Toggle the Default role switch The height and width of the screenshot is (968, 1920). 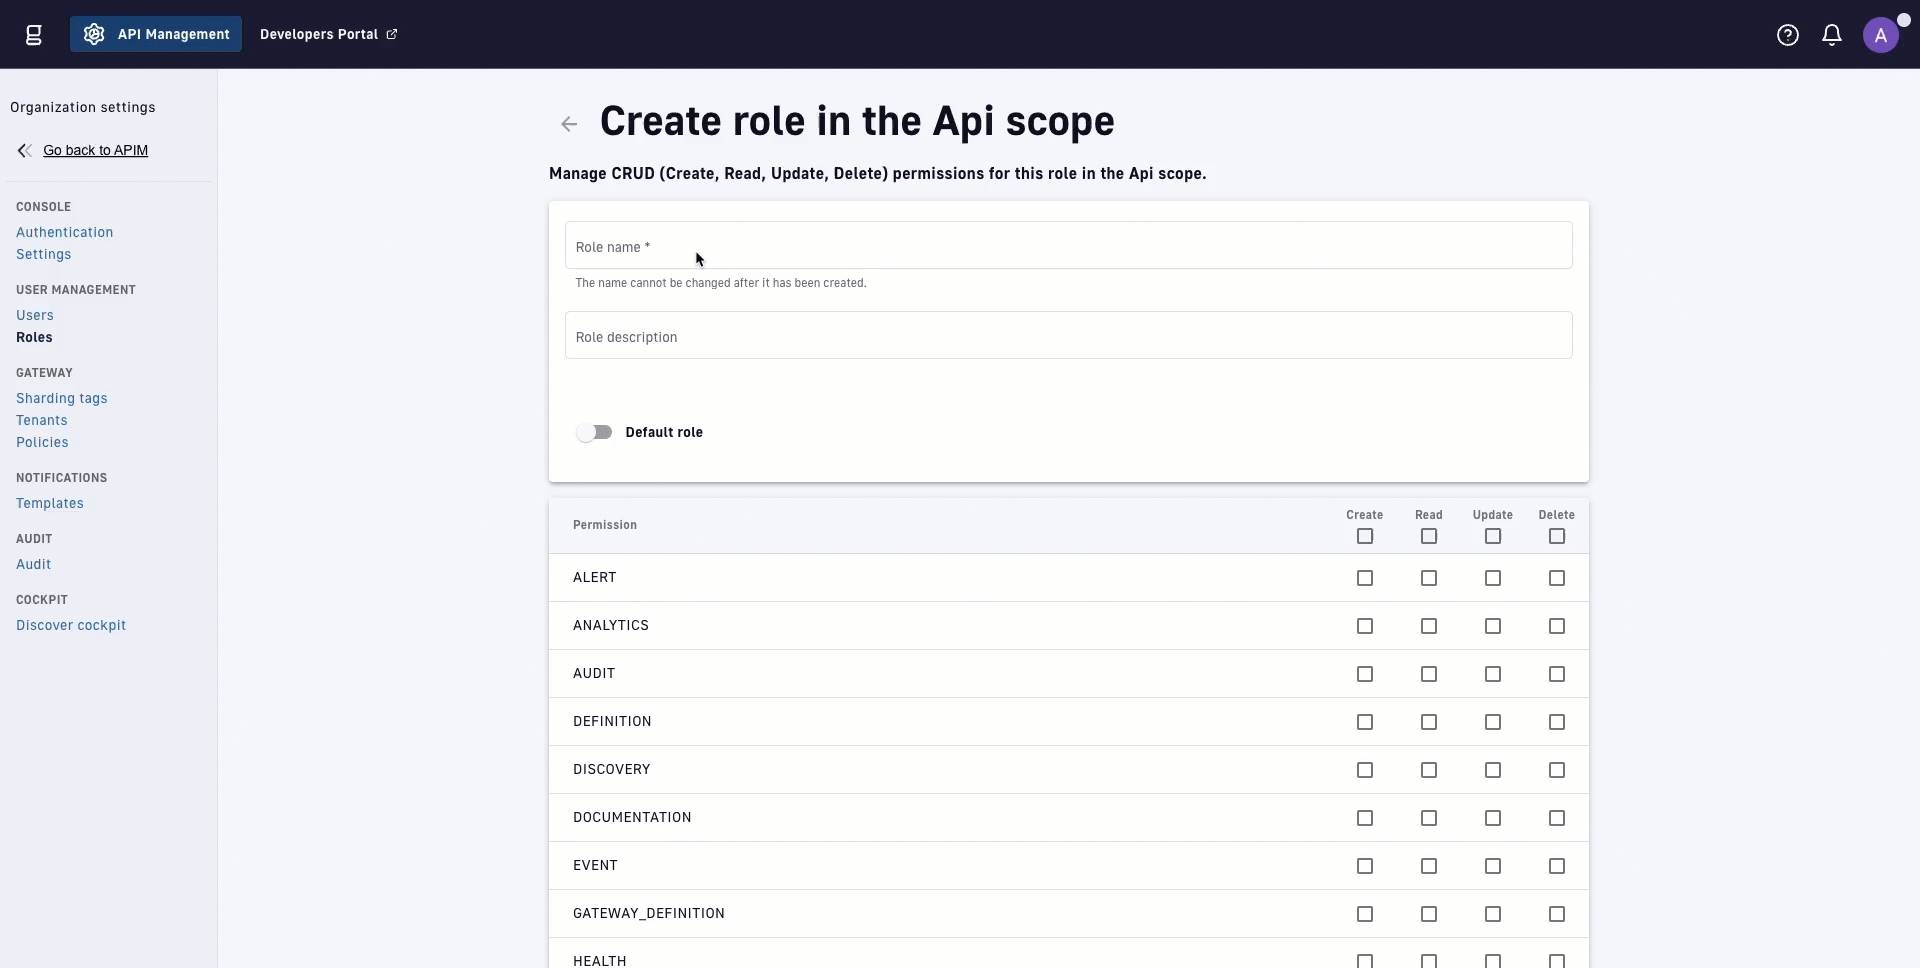point(595,432)
